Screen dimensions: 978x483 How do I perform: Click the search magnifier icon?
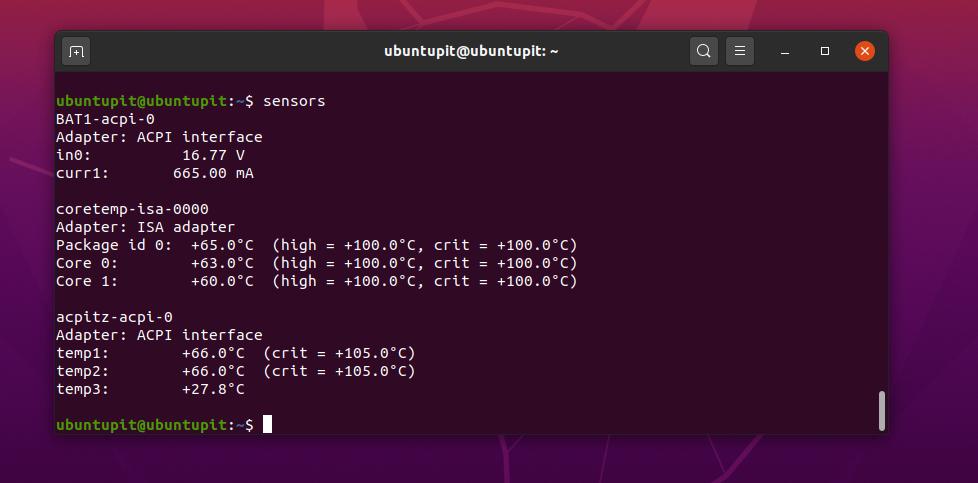coord(704,51)
